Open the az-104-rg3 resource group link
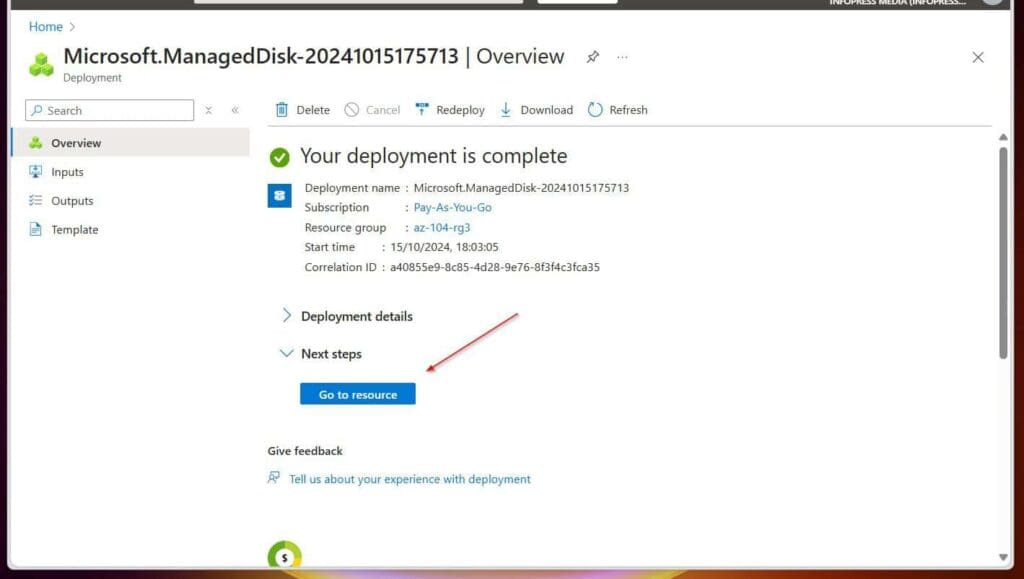 coord(441,227)
